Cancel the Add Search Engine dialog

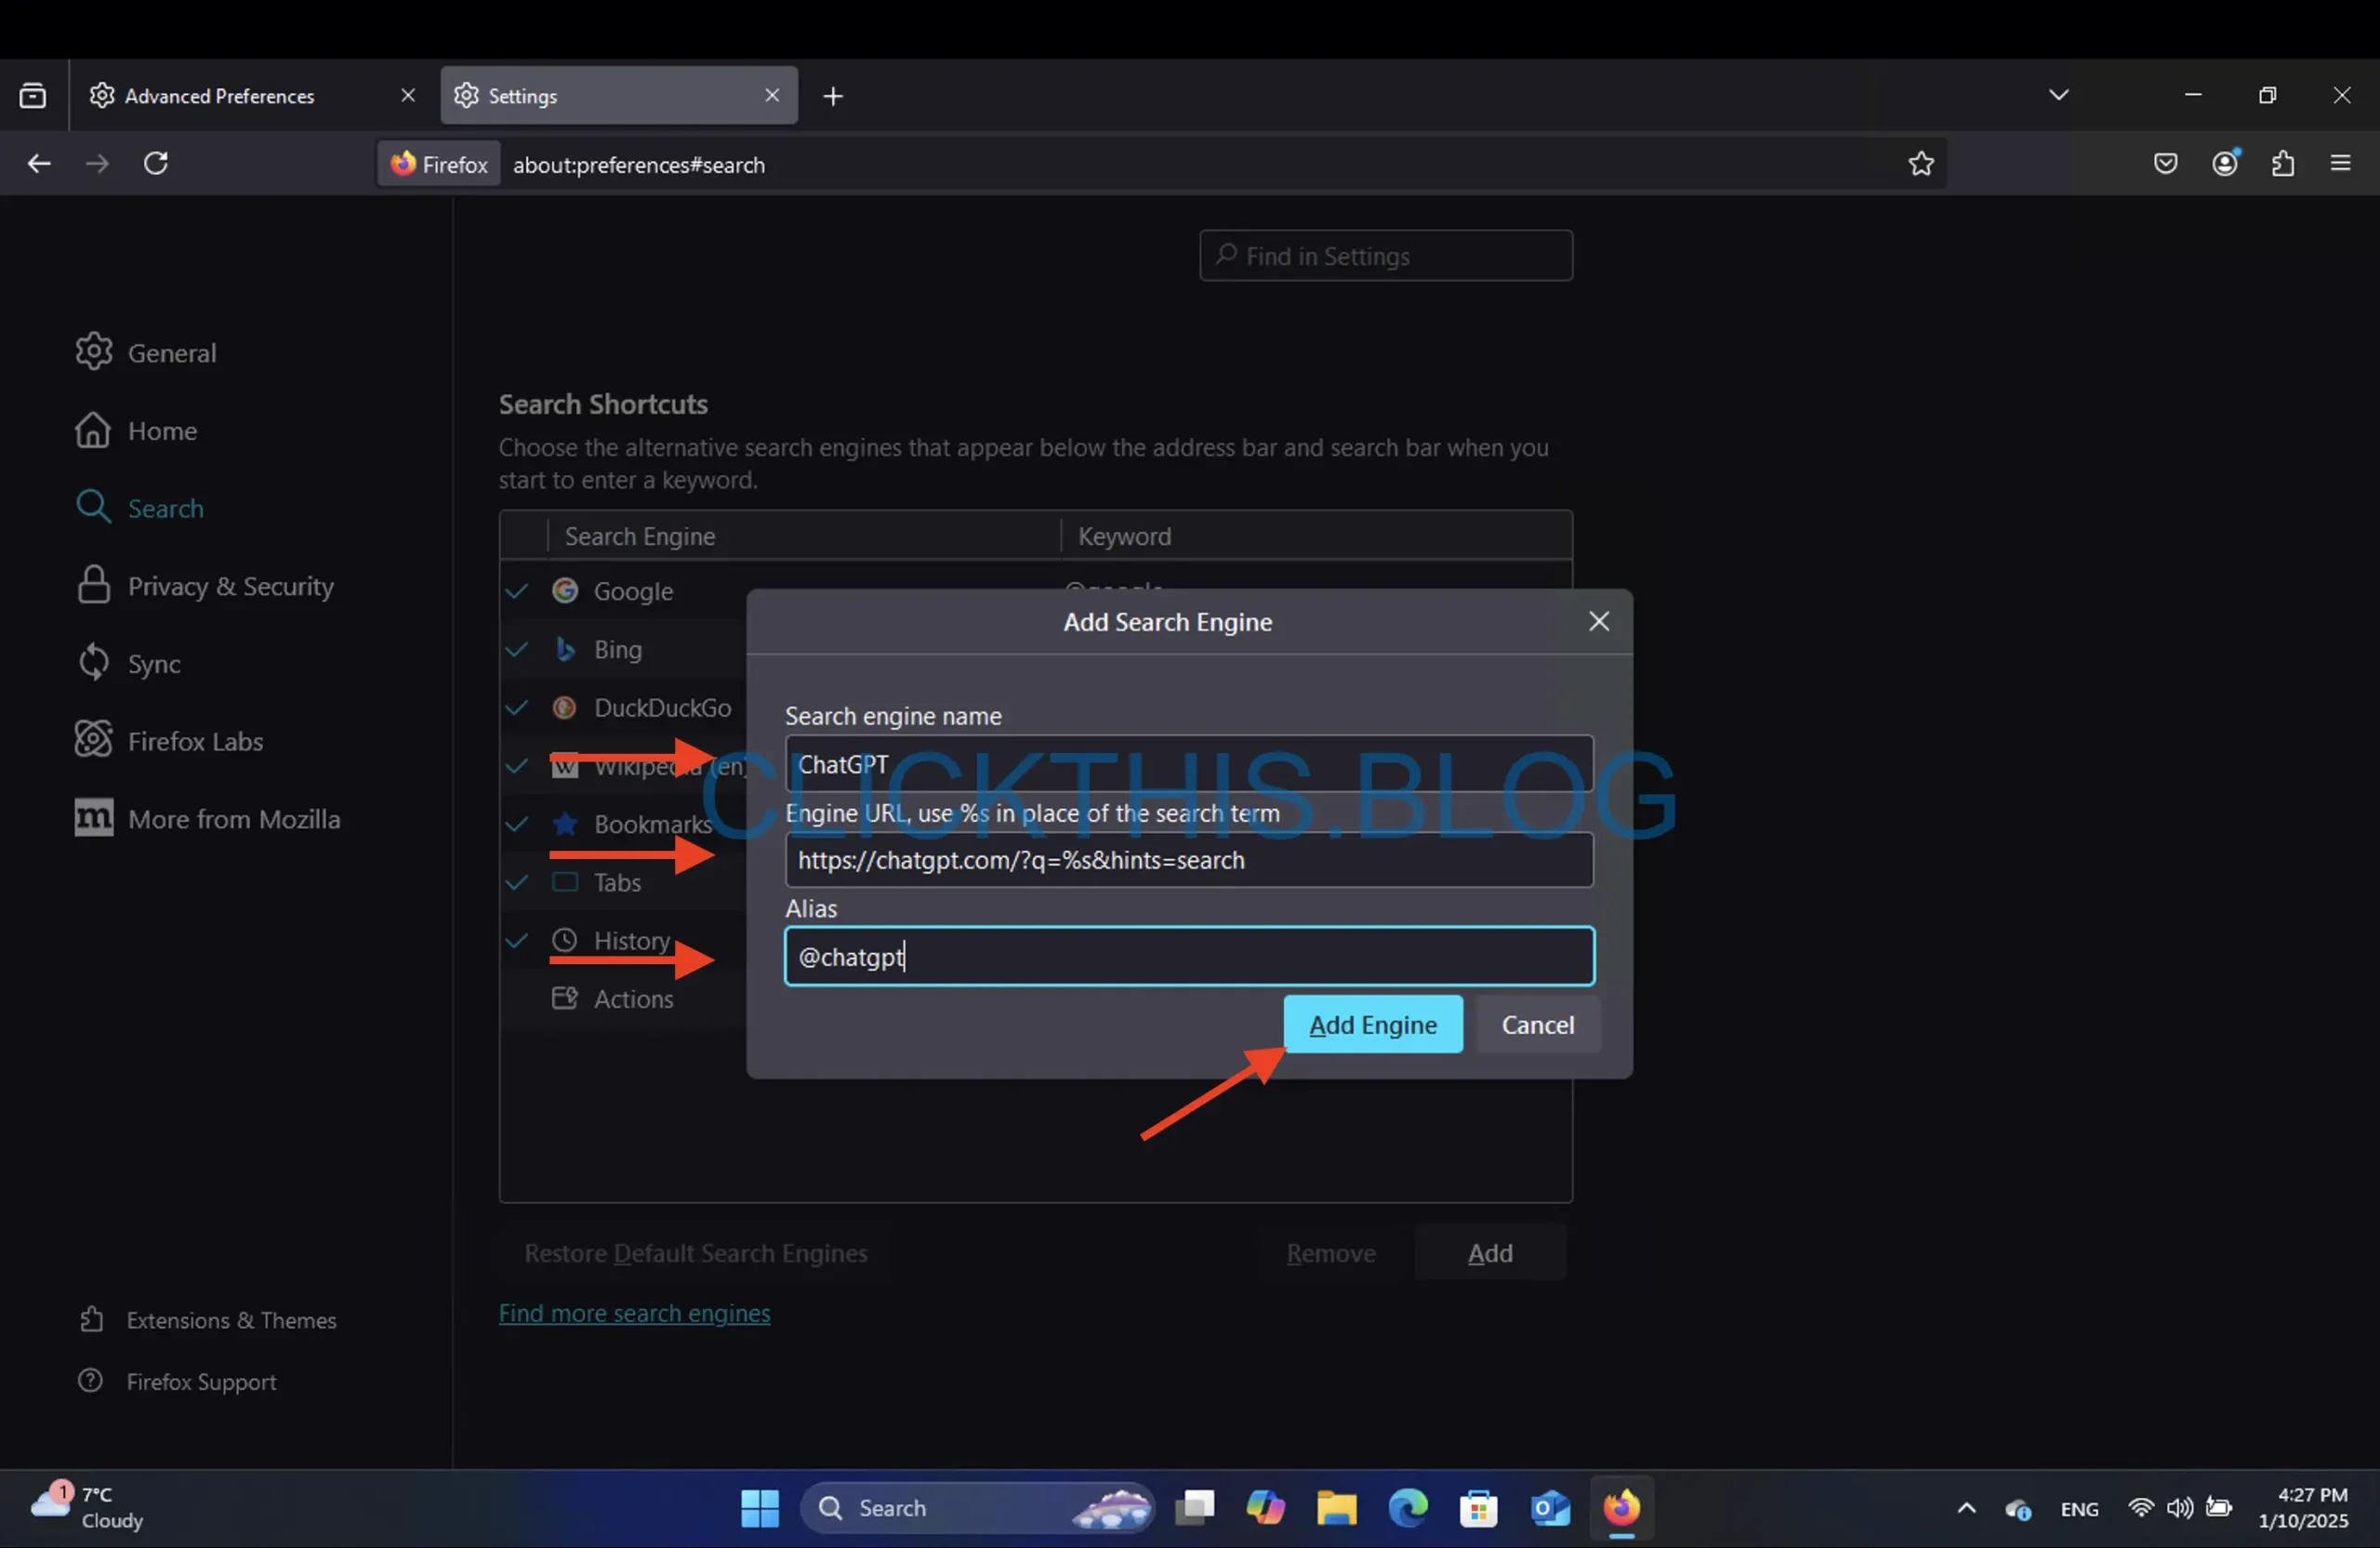tap(1537, 1024)
